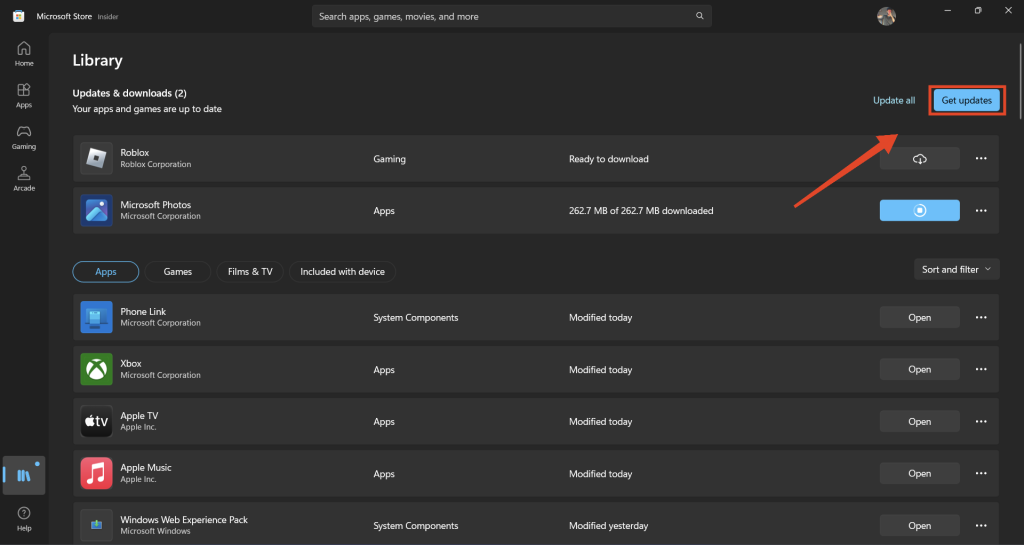Open the user profile avatar
This screenshot has height=545, width=1024.
click(x=886, y=16)
